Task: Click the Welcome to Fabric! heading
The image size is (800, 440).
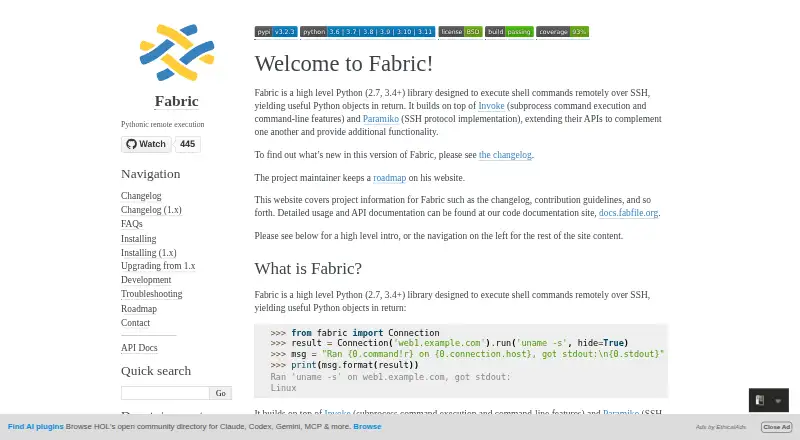Action: point(344,64)
